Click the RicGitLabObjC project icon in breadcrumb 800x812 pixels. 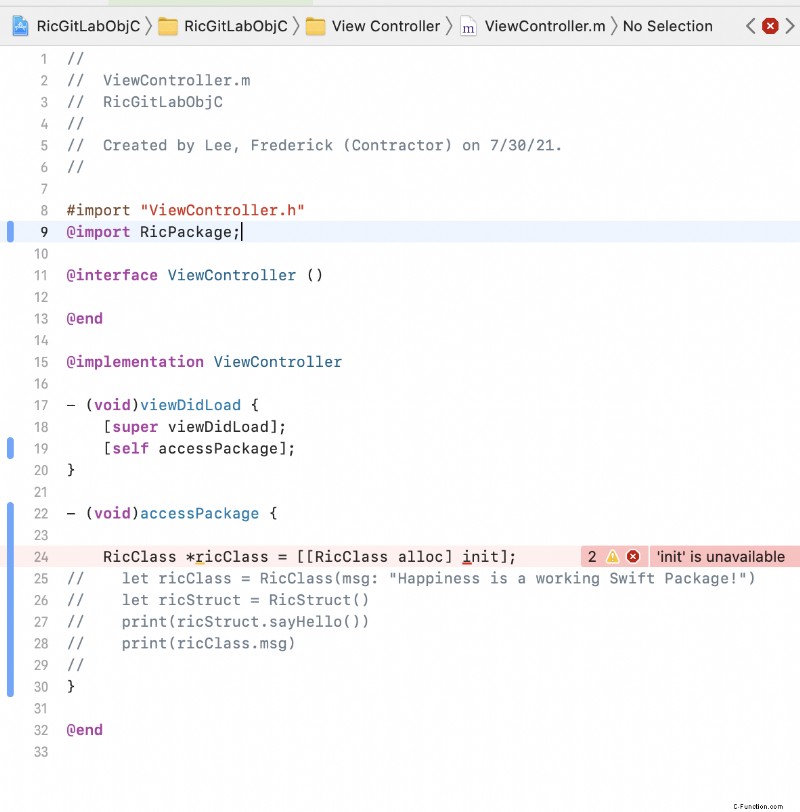click(20, 26)
